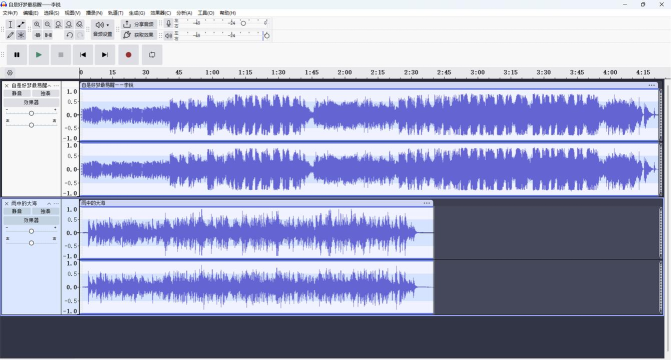The image size is (671, 360).
Task: Mute the top track (静音)
Action: 17,93
